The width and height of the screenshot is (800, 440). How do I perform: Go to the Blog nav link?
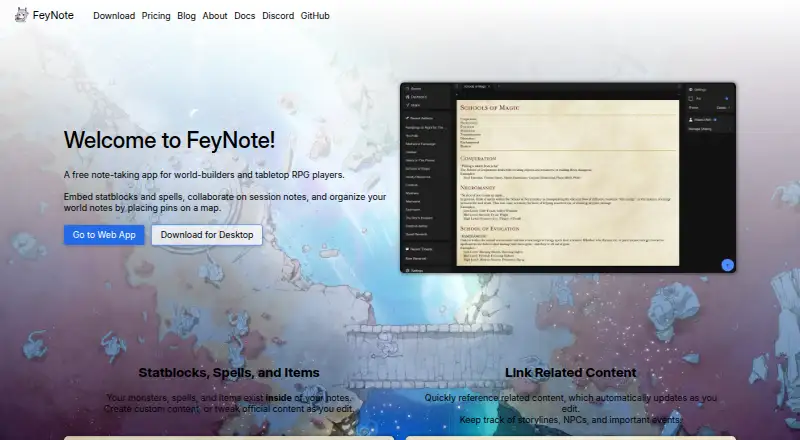(186, 16)
